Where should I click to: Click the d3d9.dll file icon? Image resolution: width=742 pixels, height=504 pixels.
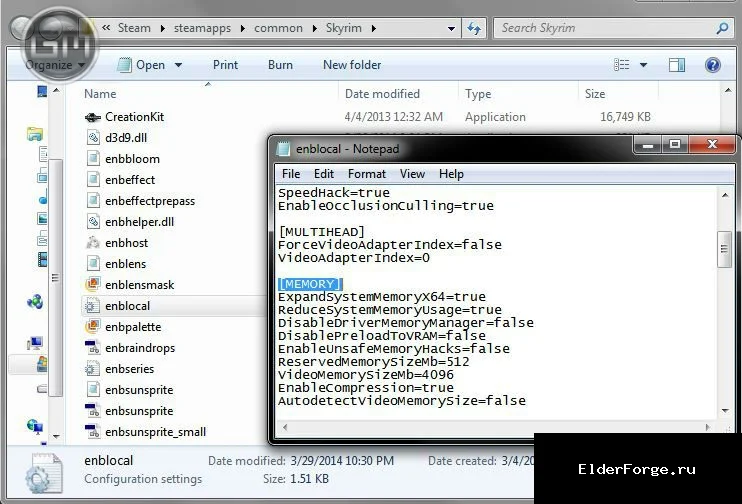pyautogui.click(x=93, y=138)
